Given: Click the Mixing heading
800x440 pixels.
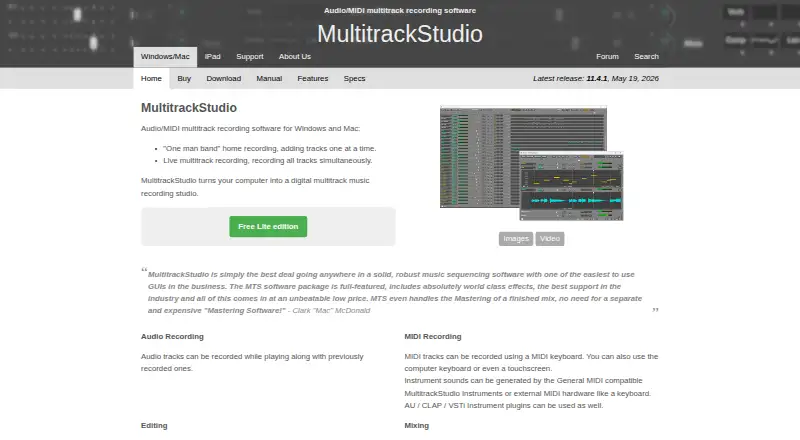Looking at the screenshot, I should coord(416,425).
